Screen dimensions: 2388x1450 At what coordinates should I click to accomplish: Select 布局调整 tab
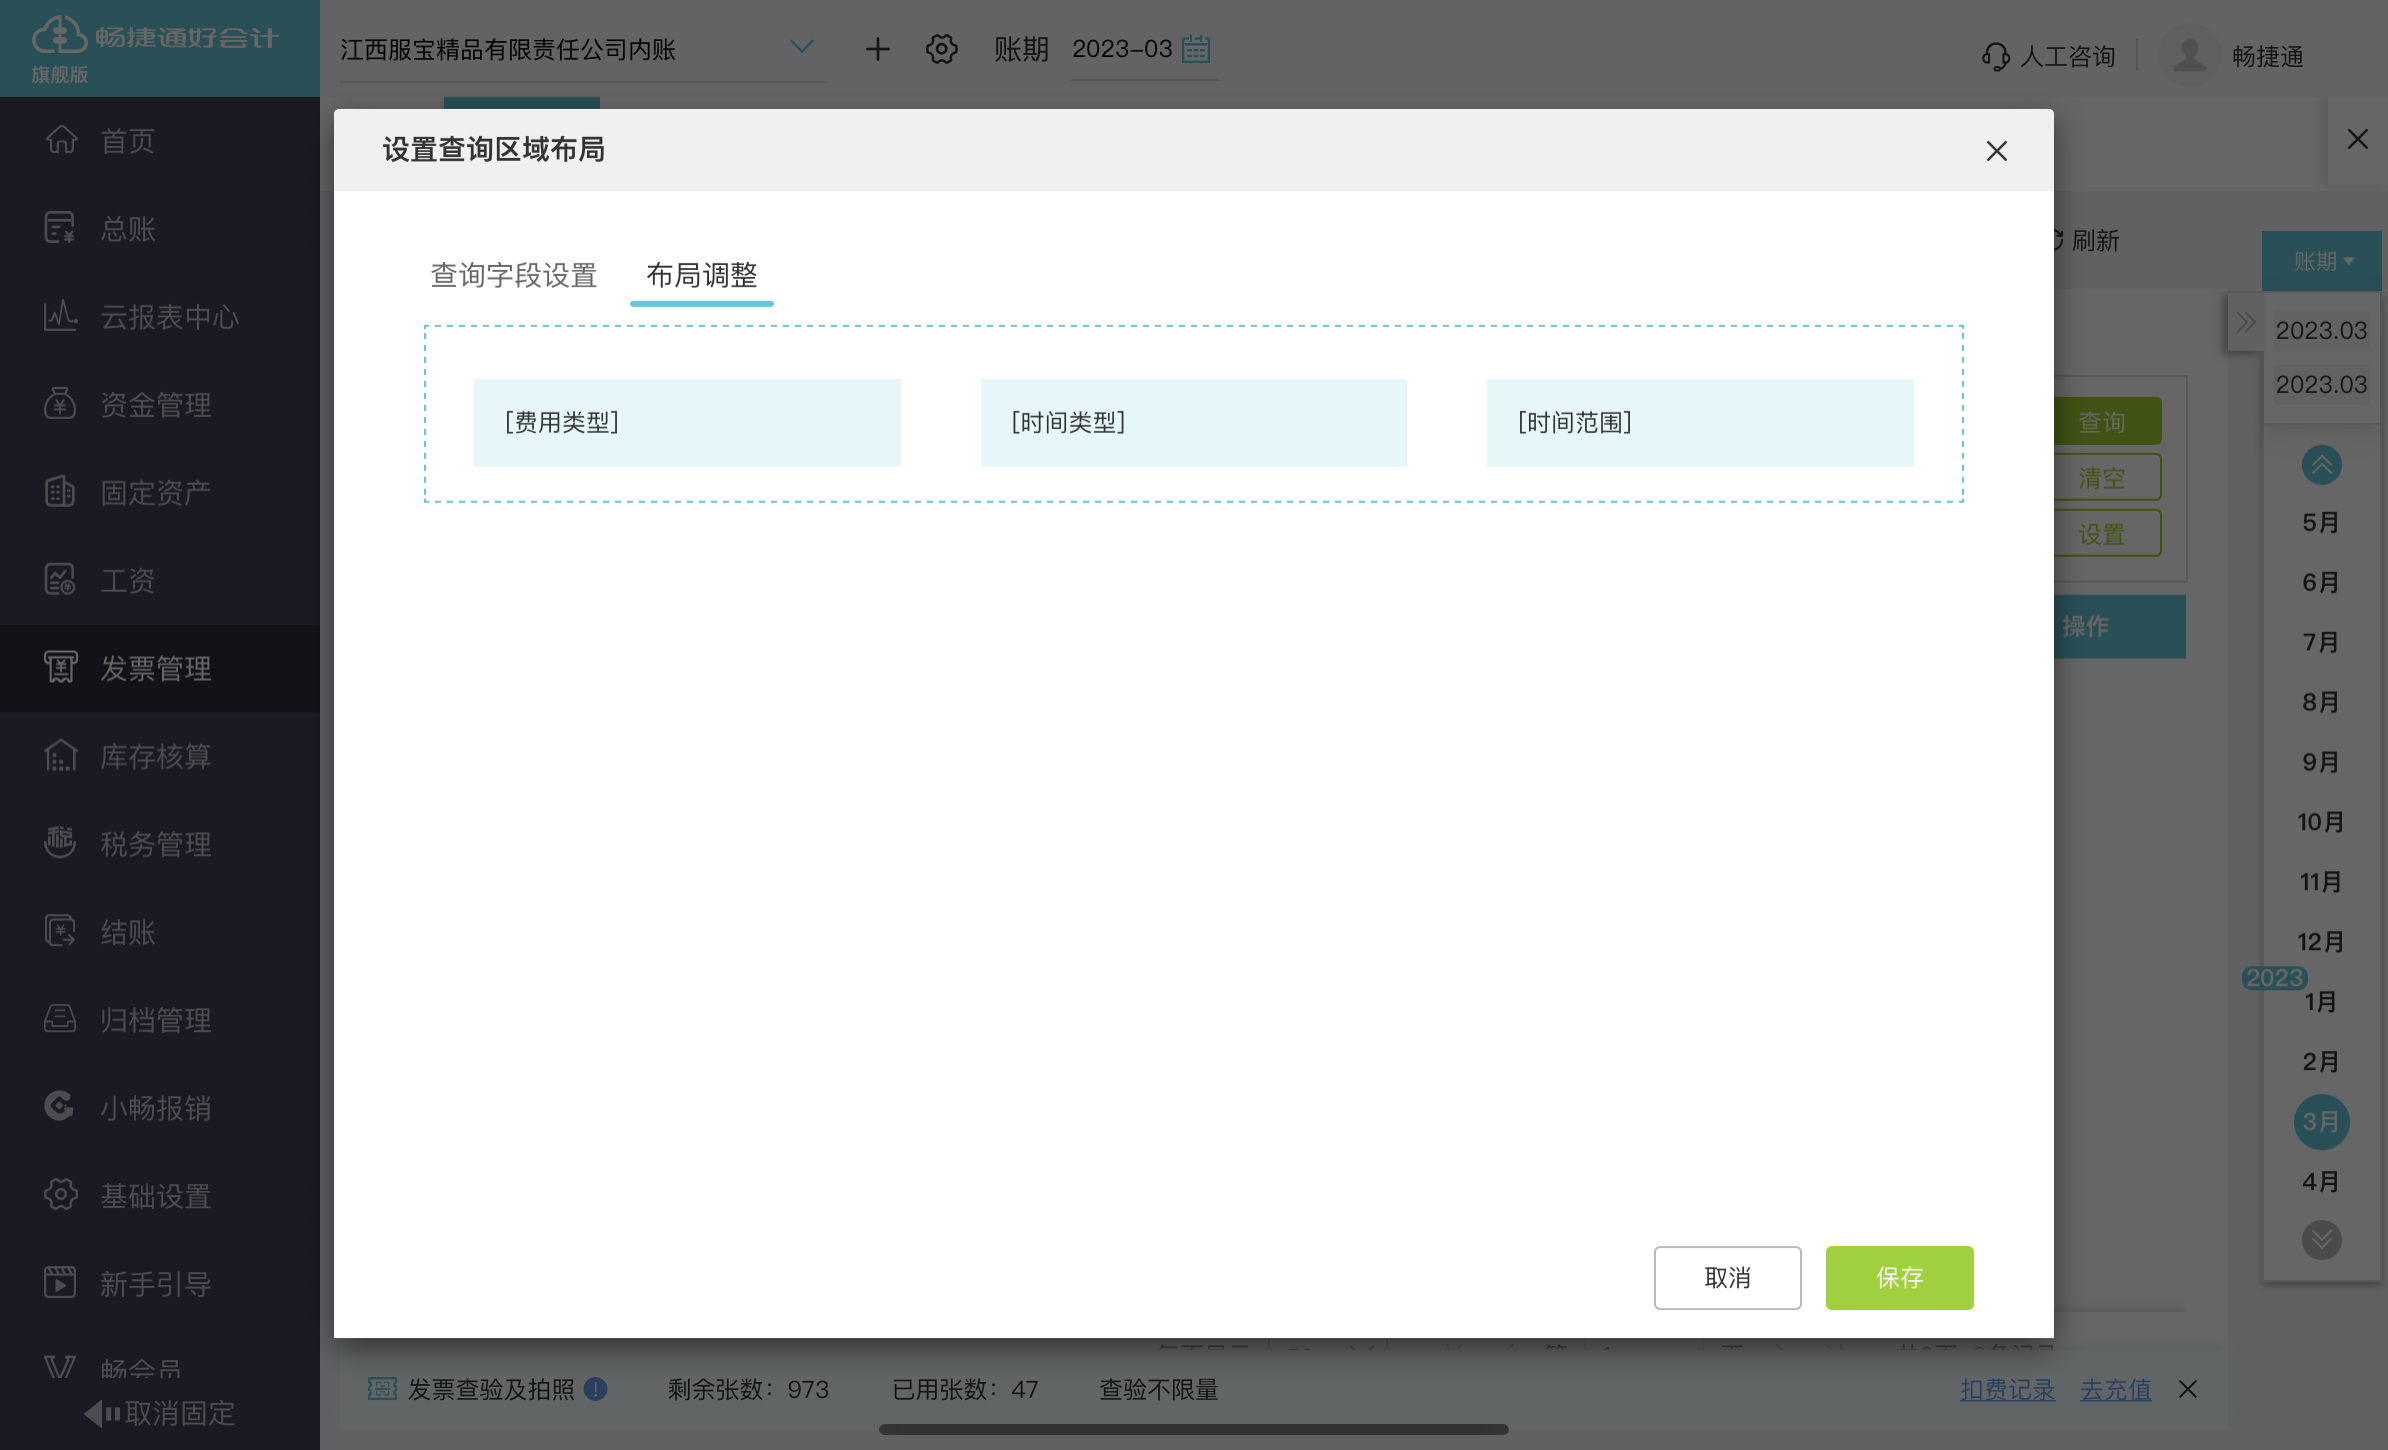[701, 275]
